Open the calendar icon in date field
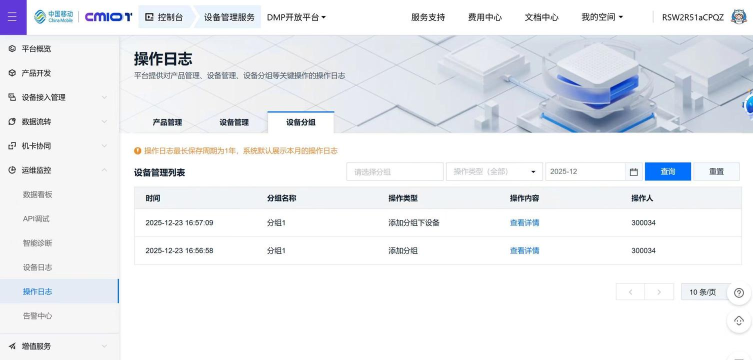 tap(633, 172)
